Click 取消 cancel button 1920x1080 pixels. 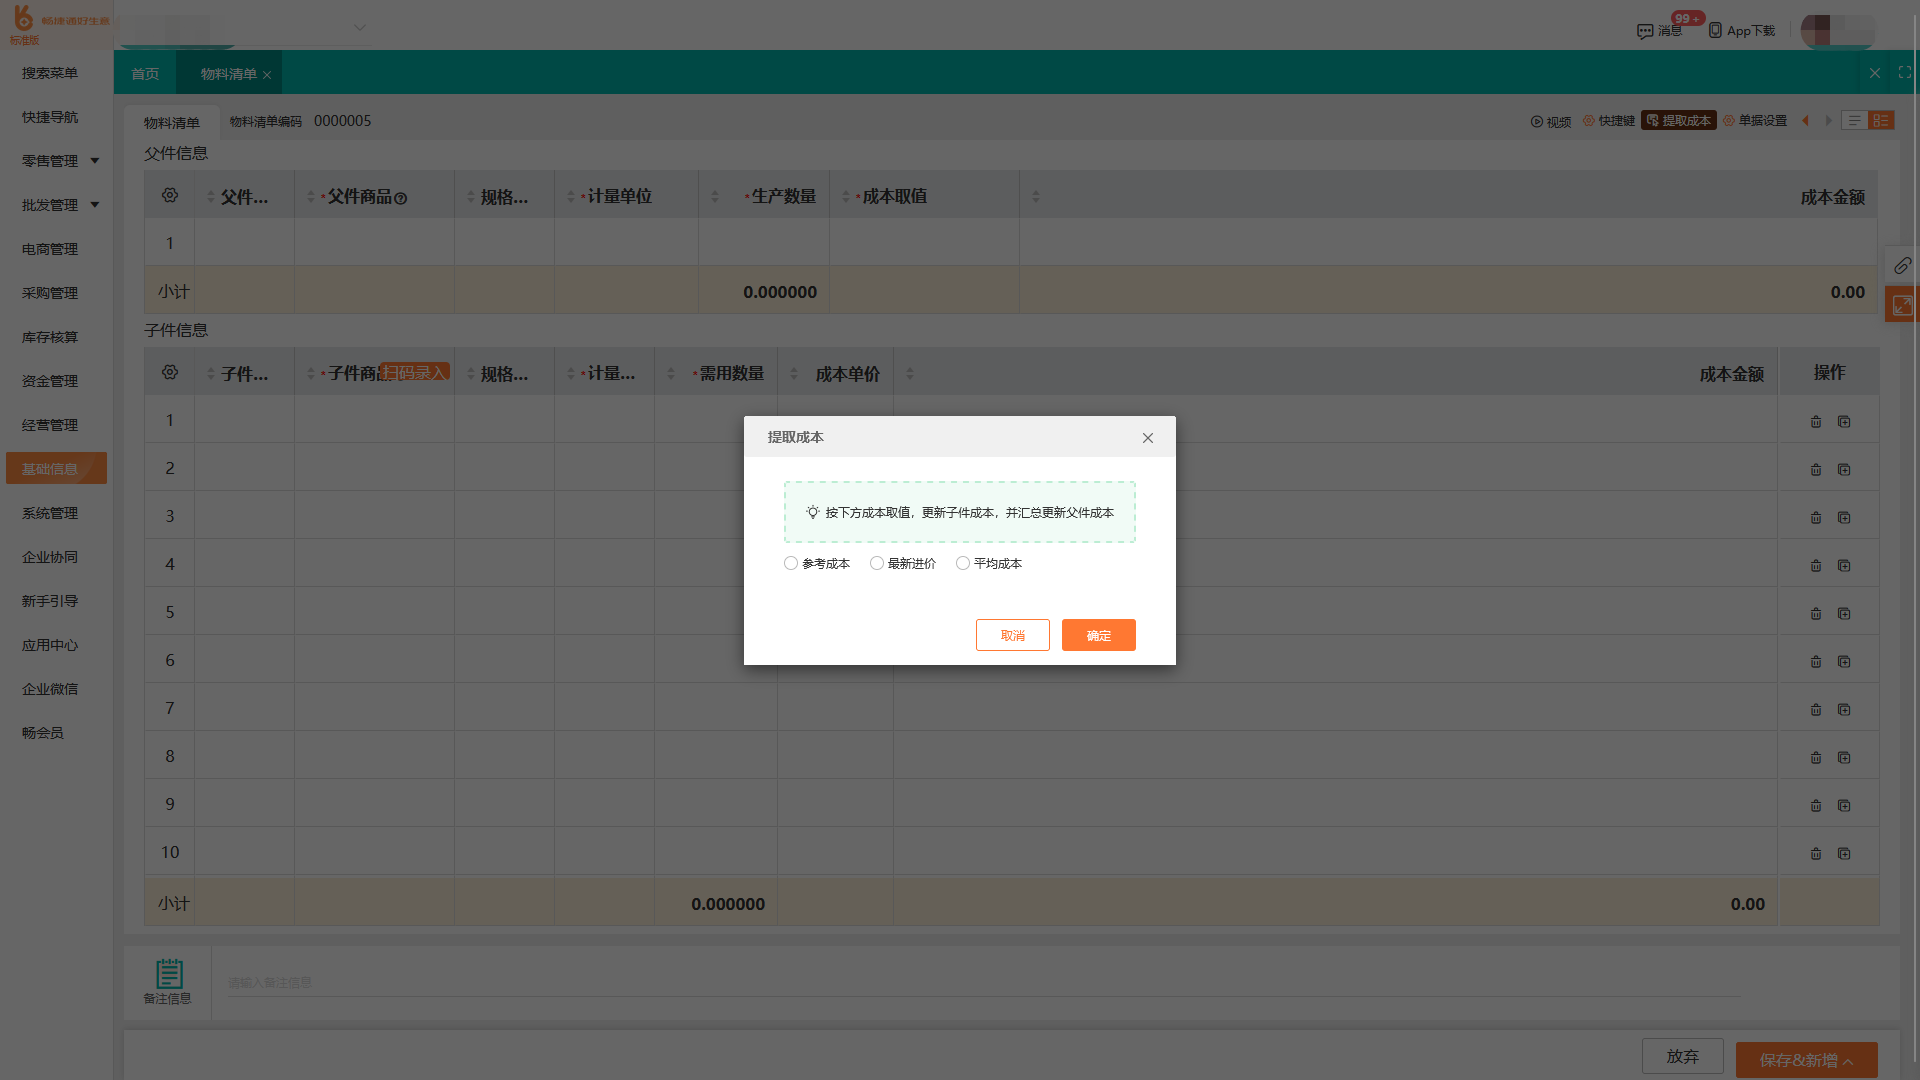tap(1013, 636)
